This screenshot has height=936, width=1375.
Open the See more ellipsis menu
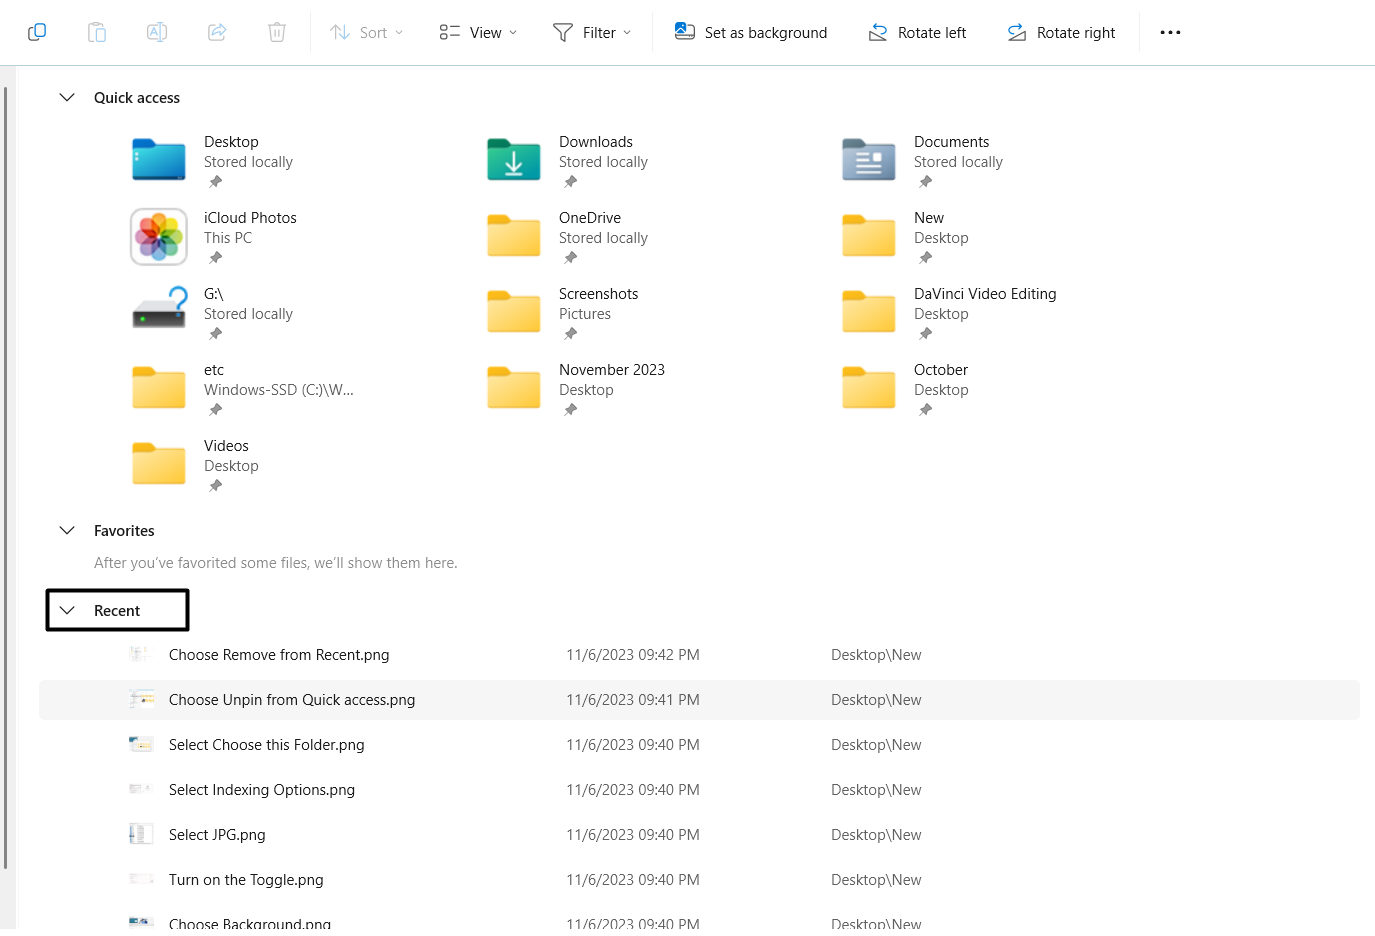1170,31
